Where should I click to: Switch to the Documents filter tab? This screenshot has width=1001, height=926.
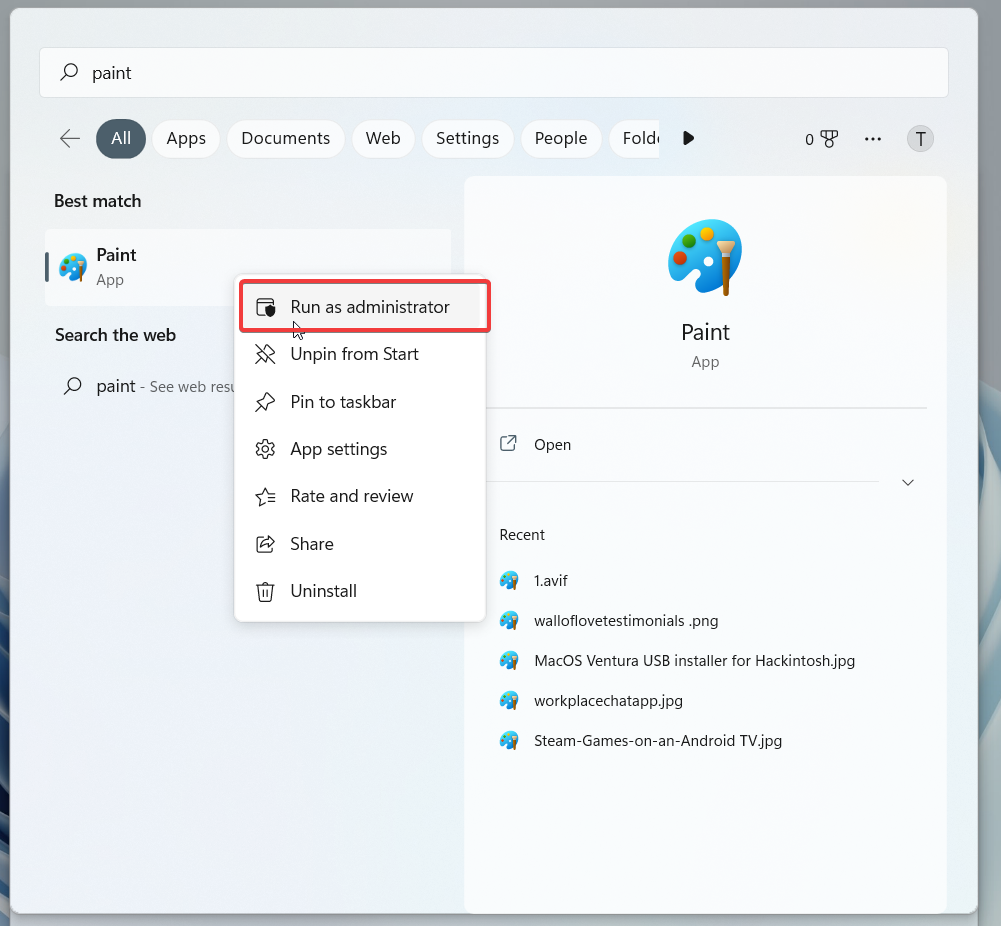pyautogui.click(x=285, y=138)
